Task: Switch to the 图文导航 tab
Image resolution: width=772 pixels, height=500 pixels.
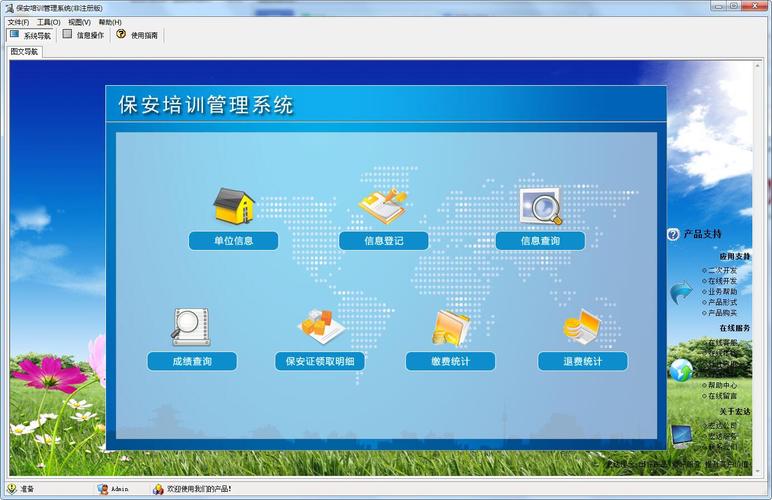Action: click(24, 51)
